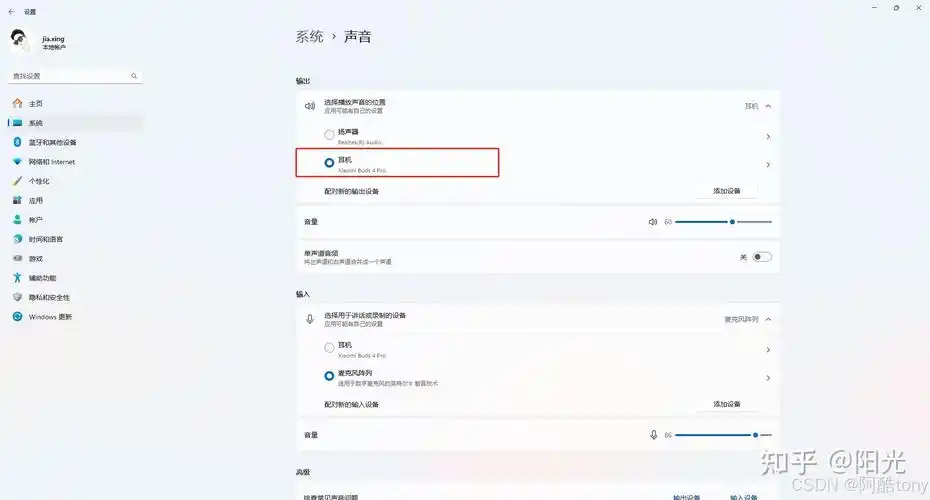Open 网络和 Internet settings
The width and height of the screenshot is (930, 500).
[x=51, y=162]
